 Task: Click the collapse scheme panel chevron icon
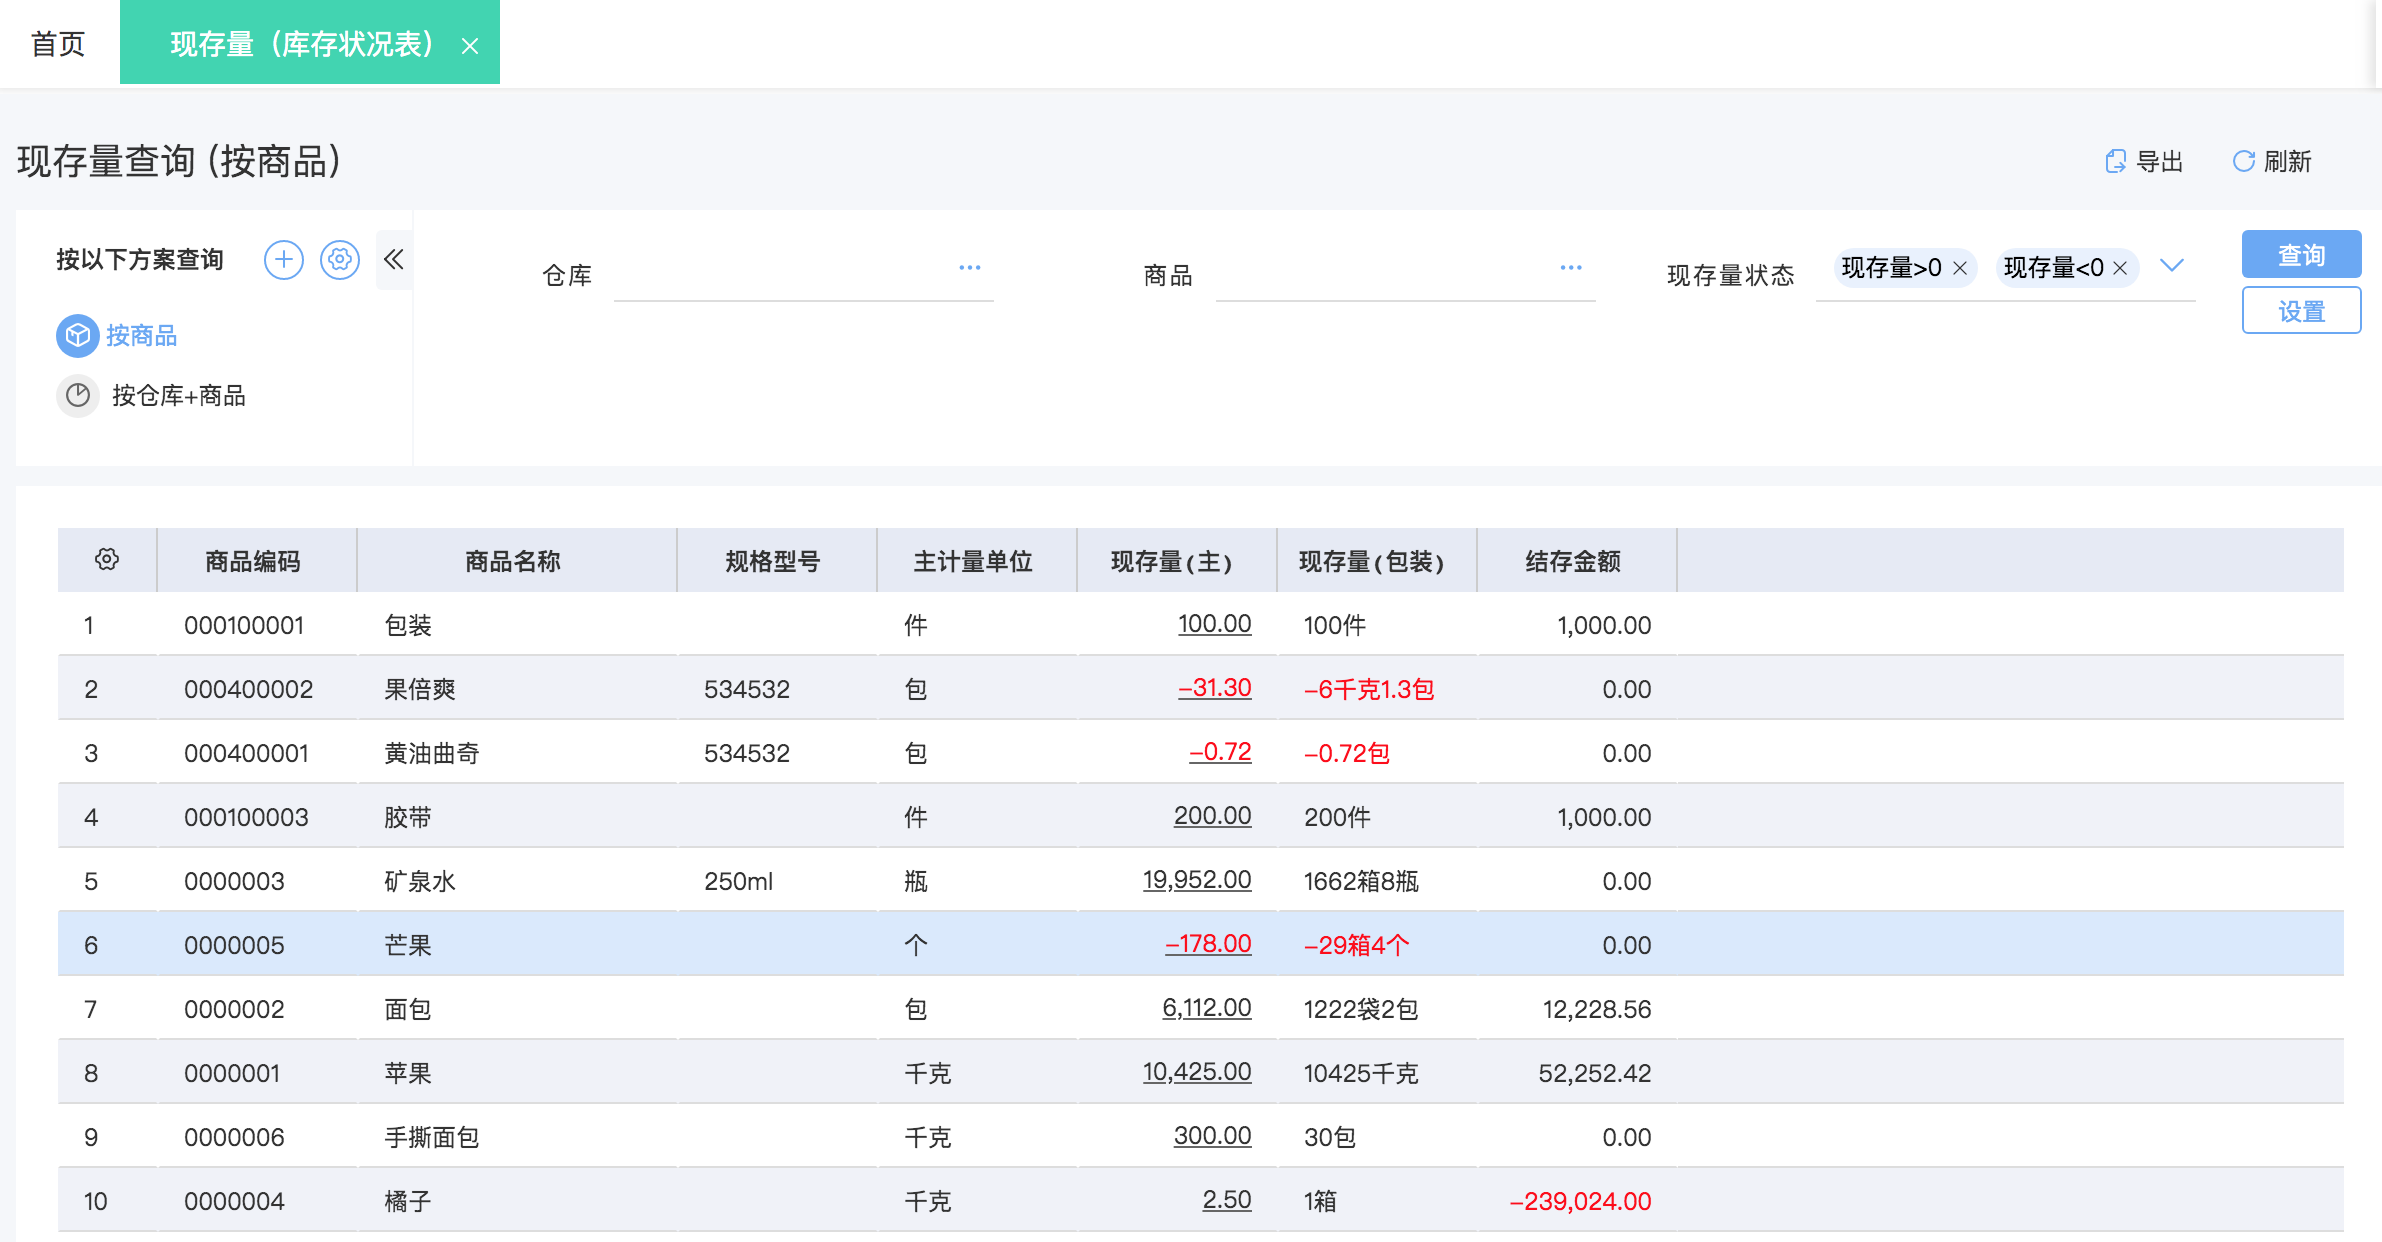pos(394,260)
